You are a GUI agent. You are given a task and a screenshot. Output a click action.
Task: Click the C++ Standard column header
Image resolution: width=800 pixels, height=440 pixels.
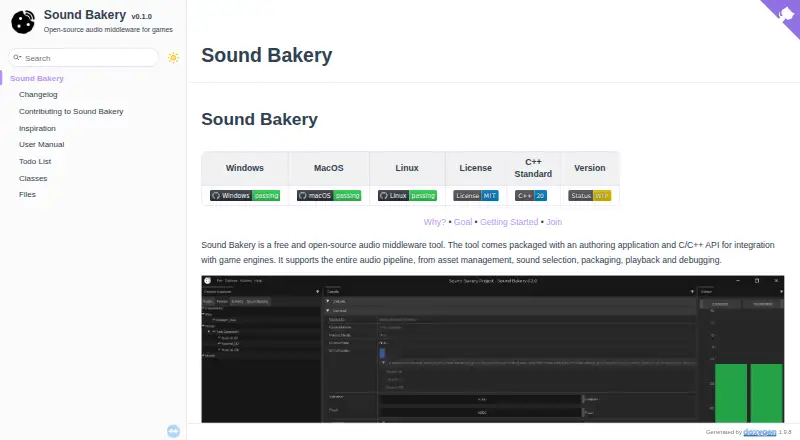pos(533,168)
